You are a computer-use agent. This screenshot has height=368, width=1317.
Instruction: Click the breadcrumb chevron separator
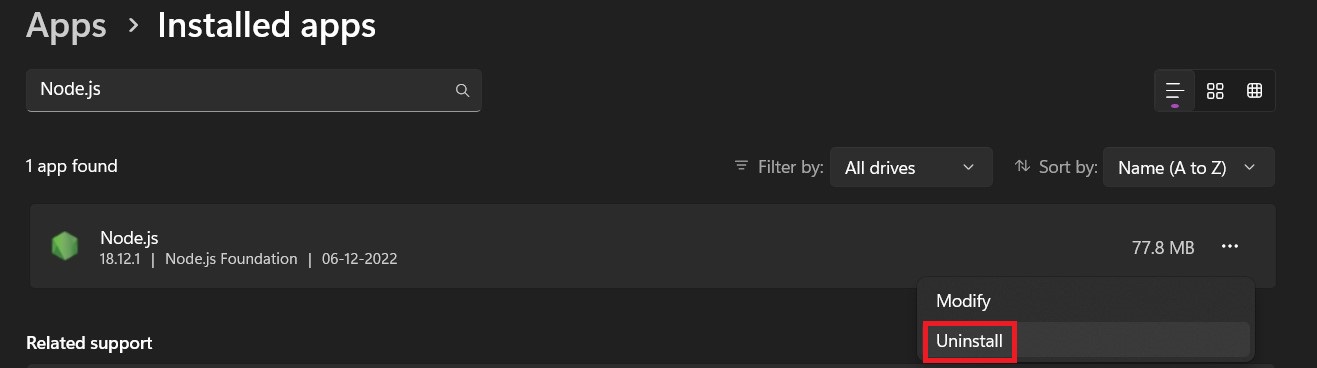133,26
